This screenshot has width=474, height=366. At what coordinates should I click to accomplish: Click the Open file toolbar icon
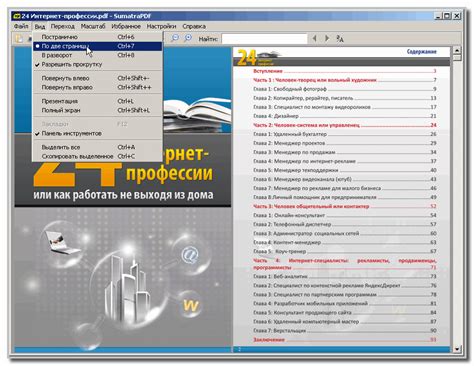19,39
